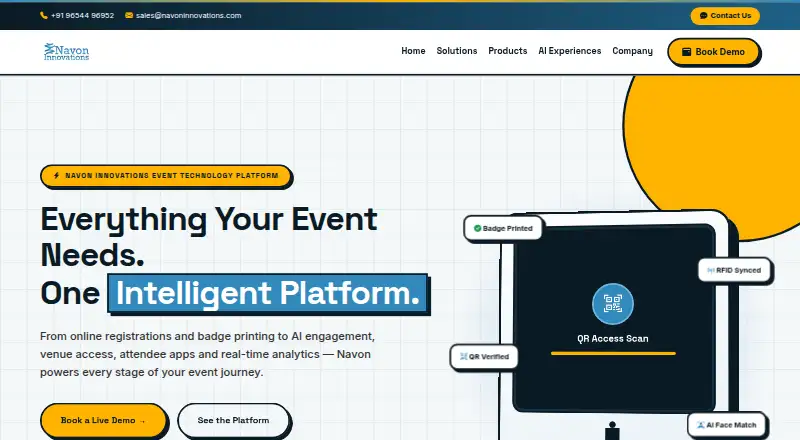Click the calendar icon in Book Demo button
This screenshot has height=440, width=800.
[x=687, y=52]
